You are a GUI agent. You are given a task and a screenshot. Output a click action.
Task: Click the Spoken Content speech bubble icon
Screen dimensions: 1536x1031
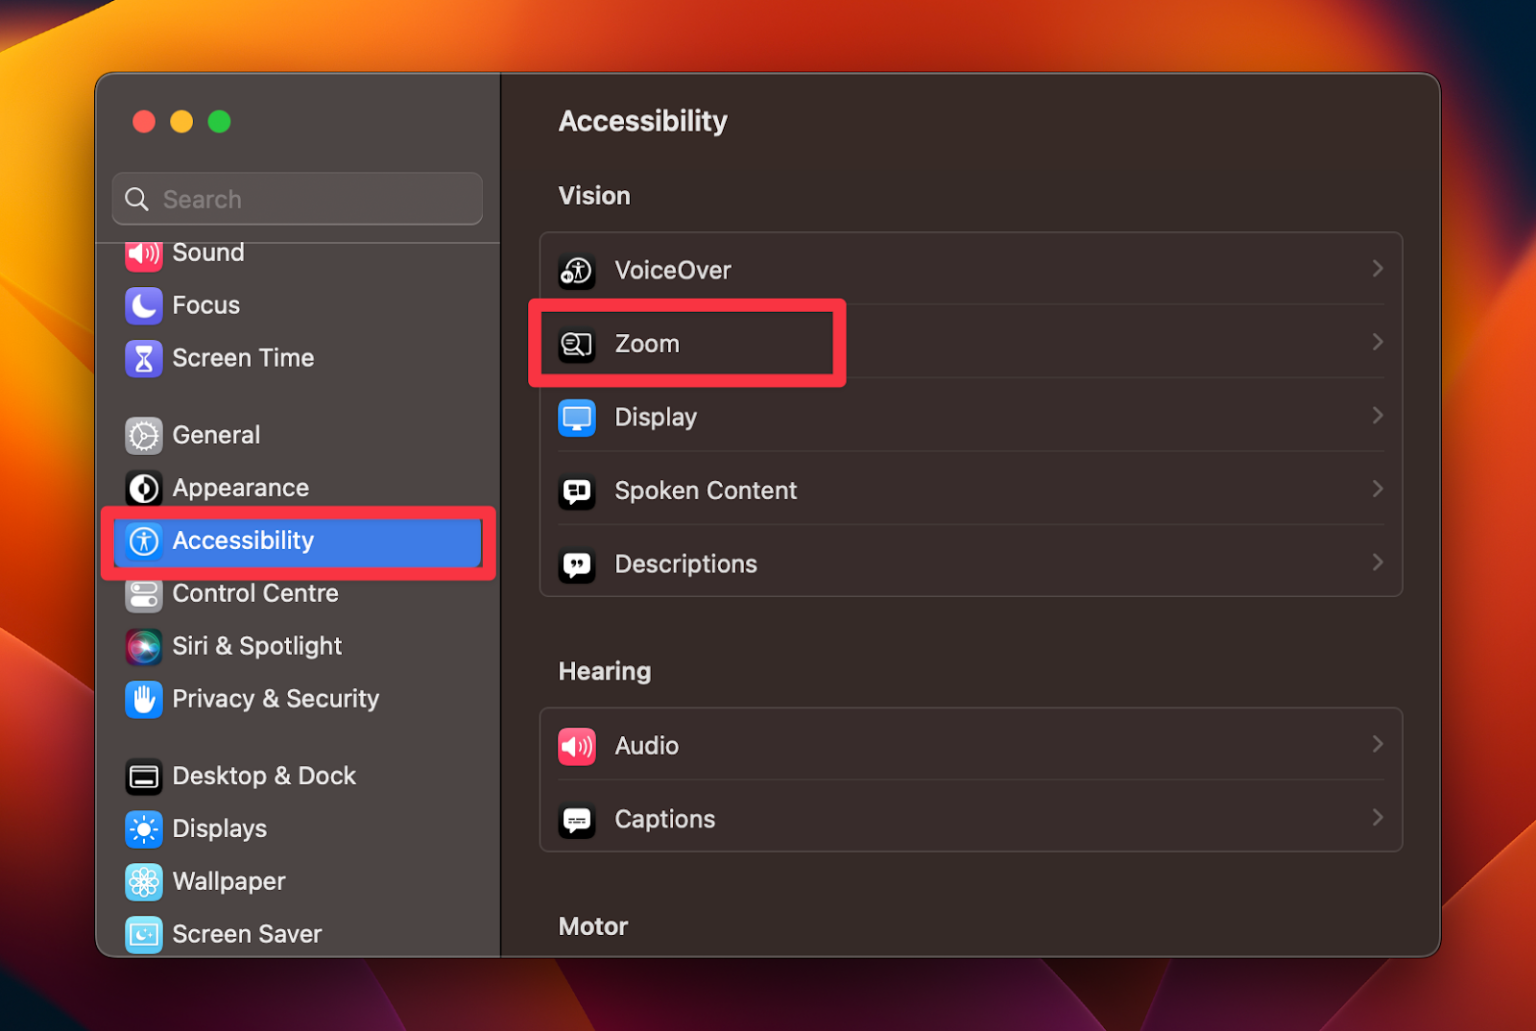[577, 491]
